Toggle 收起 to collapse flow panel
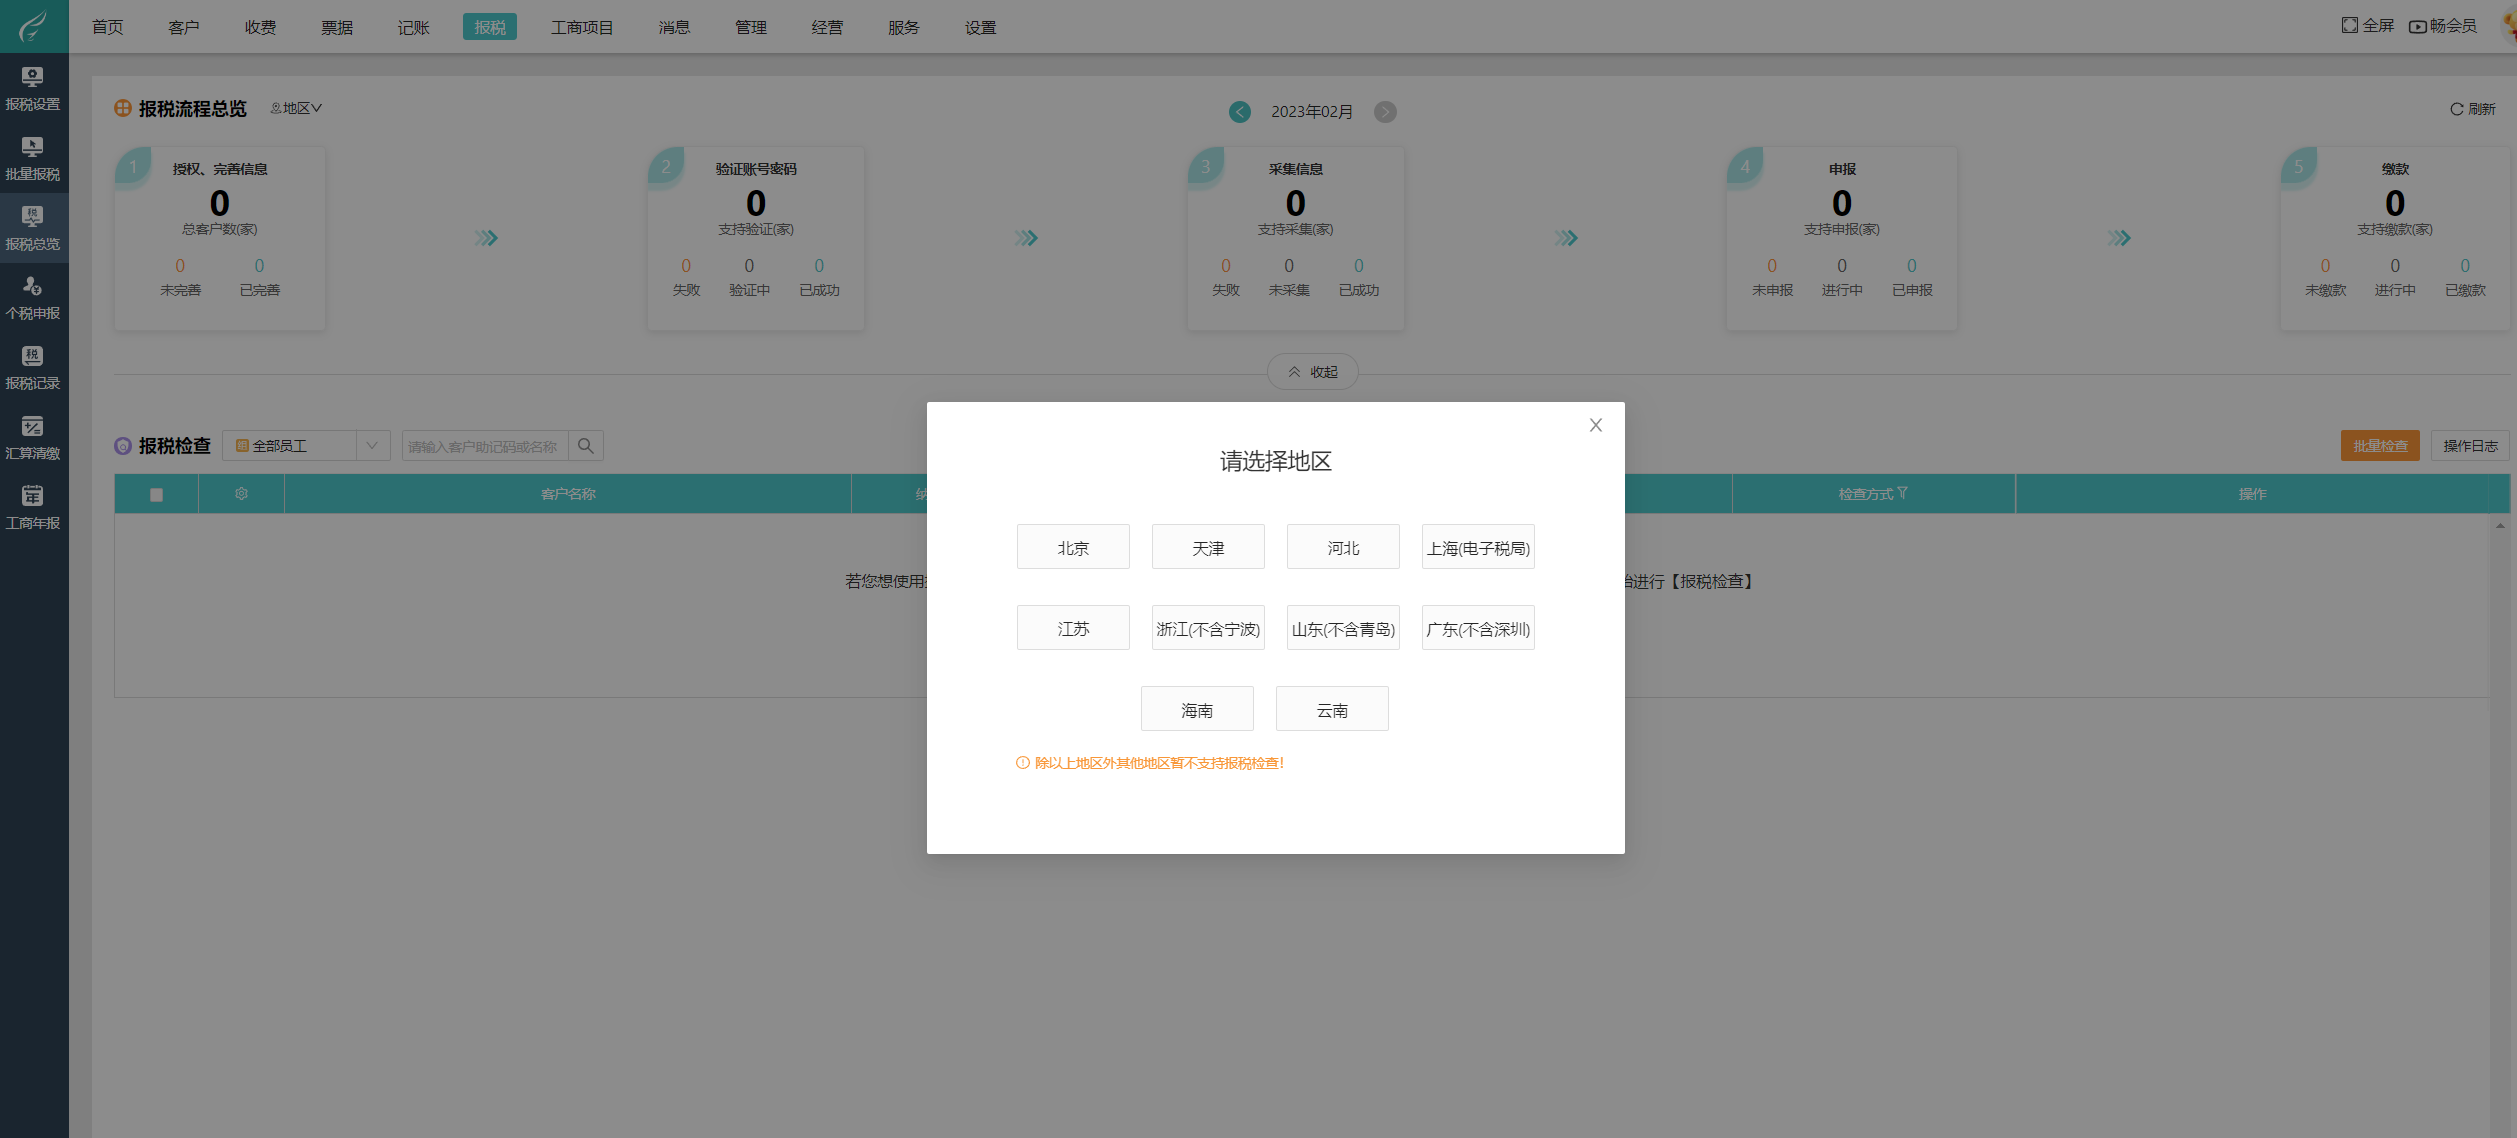This screenshot has width=2517, height=1138. tap(1315, 371)
